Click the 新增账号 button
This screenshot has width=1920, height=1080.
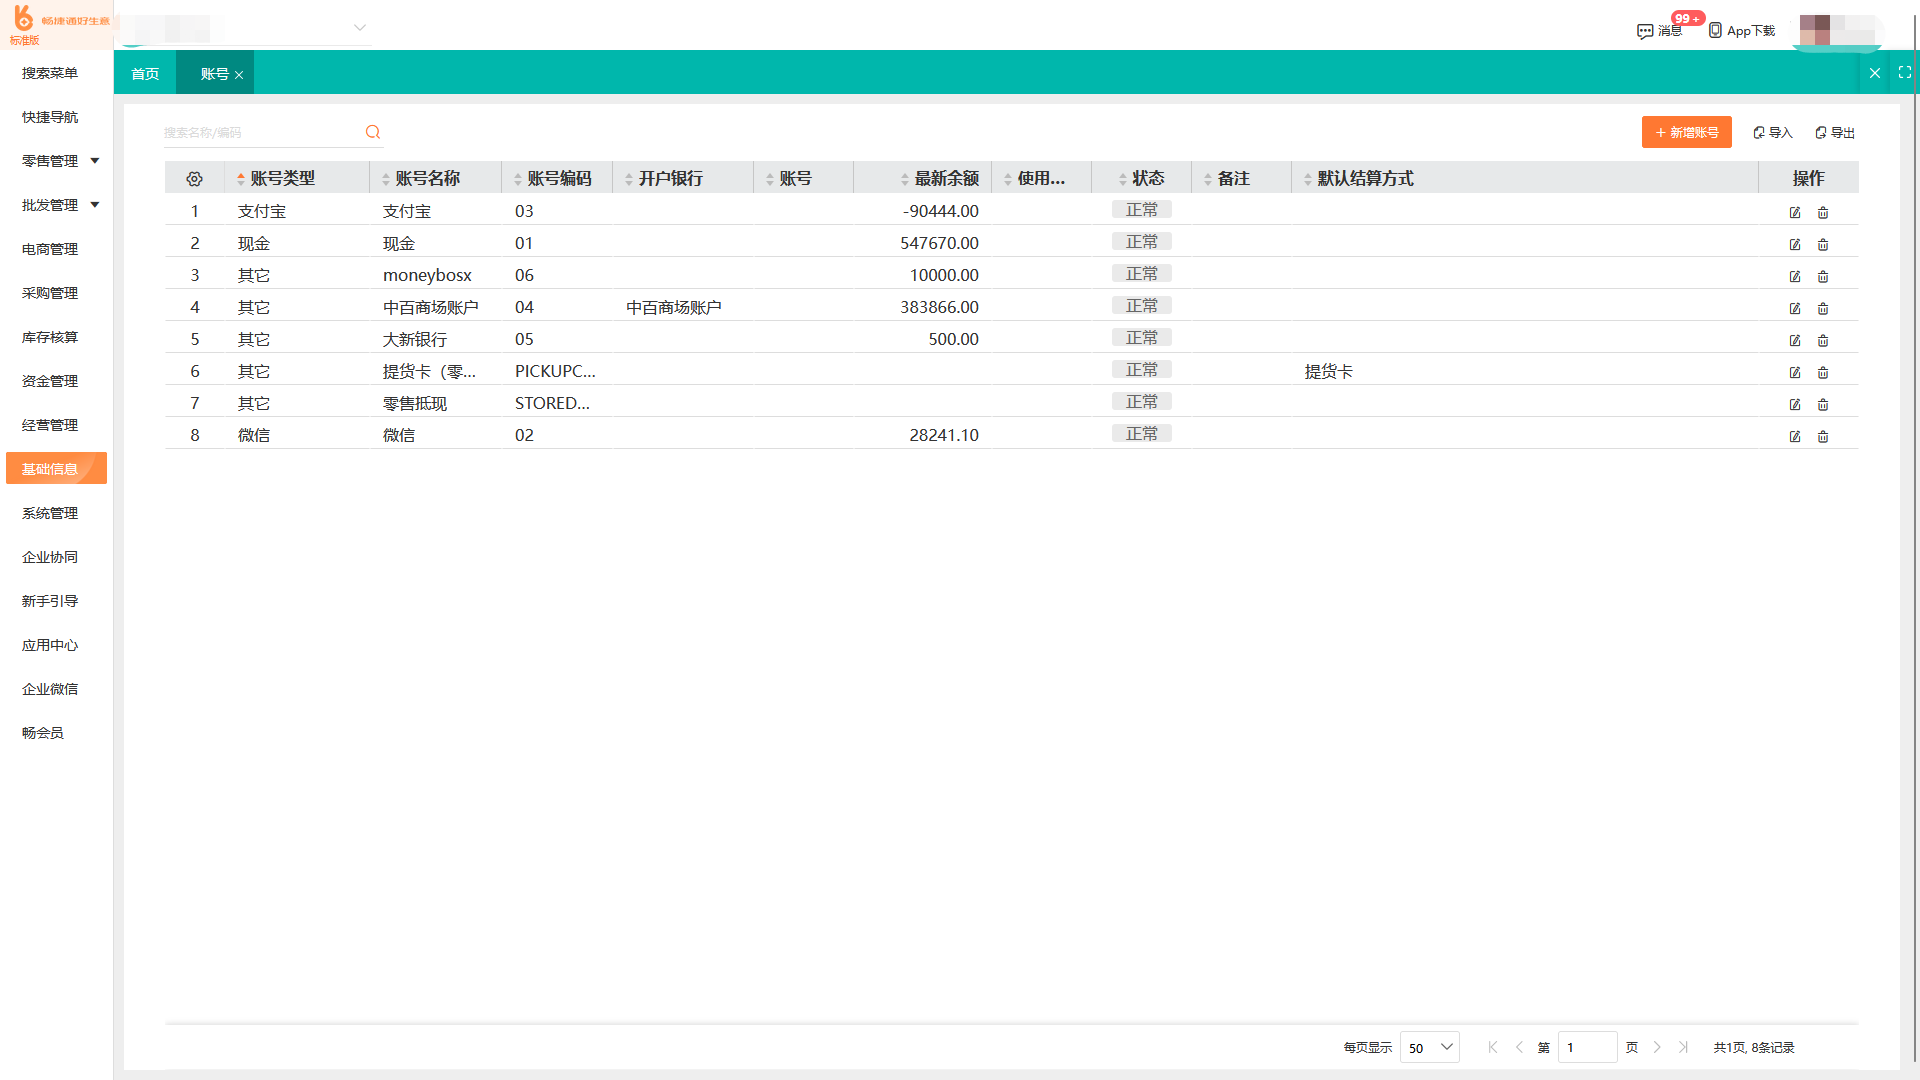point(1691,131)
